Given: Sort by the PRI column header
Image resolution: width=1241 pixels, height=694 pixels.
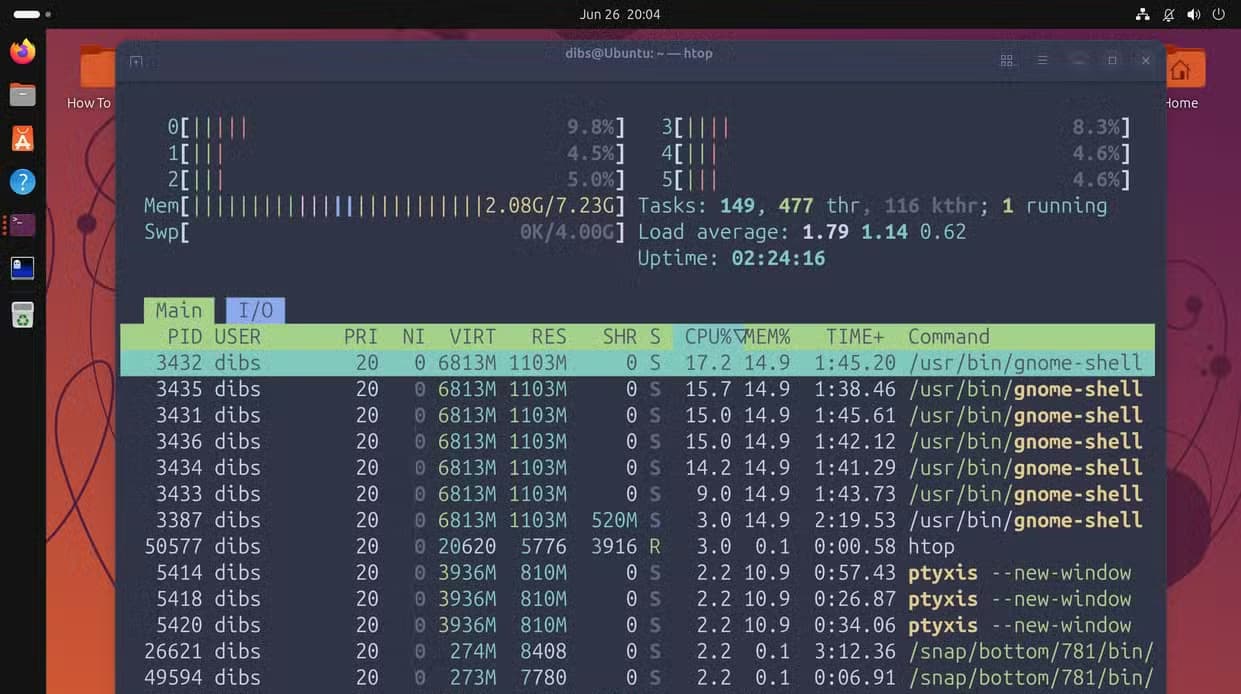Looking at the screenshot, I should [361, 337].
